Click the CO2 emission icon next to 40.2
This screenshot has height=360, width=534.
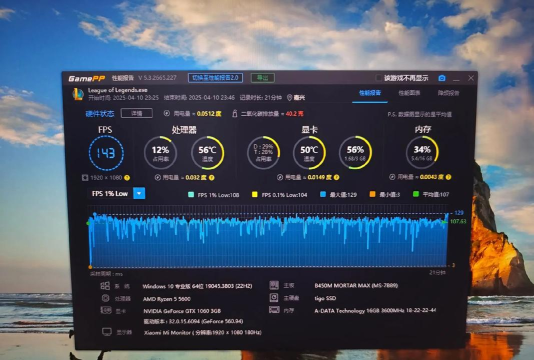[x=235, y=113]
